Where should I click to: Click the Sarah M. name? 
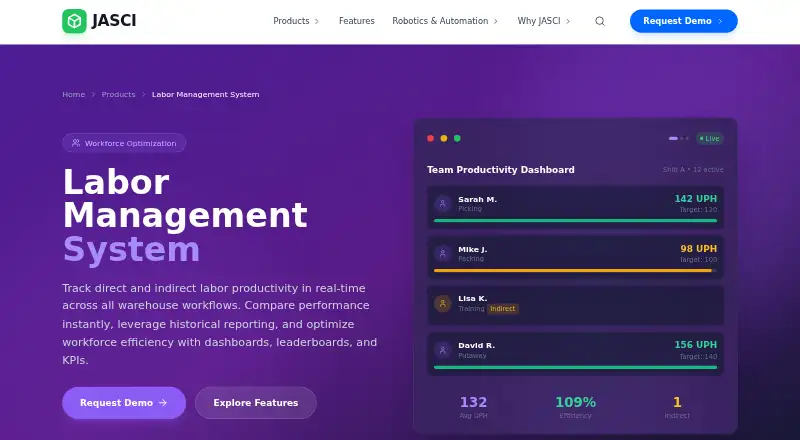(477, 200)
